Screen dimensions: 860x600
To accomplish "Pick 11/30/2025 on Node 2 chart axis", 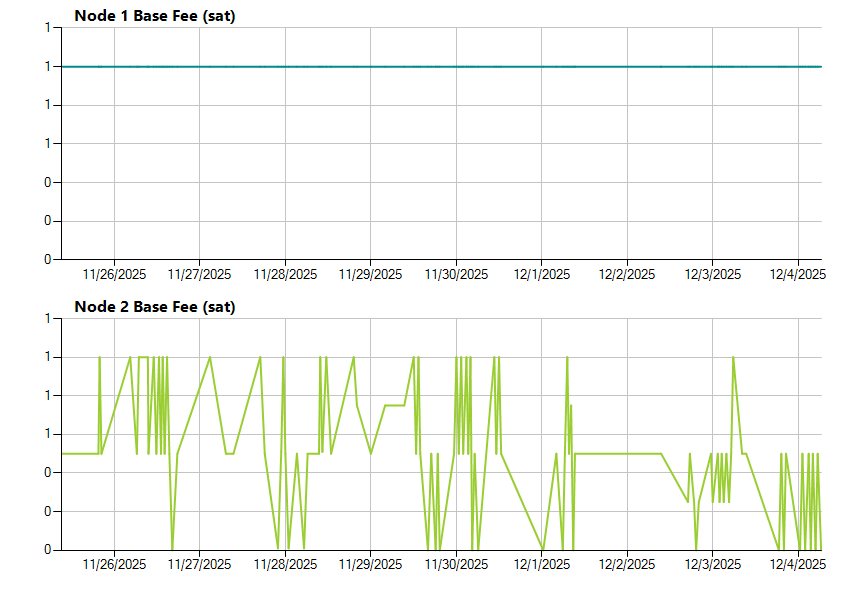I will pyautogui.click(x=457, y=565).
